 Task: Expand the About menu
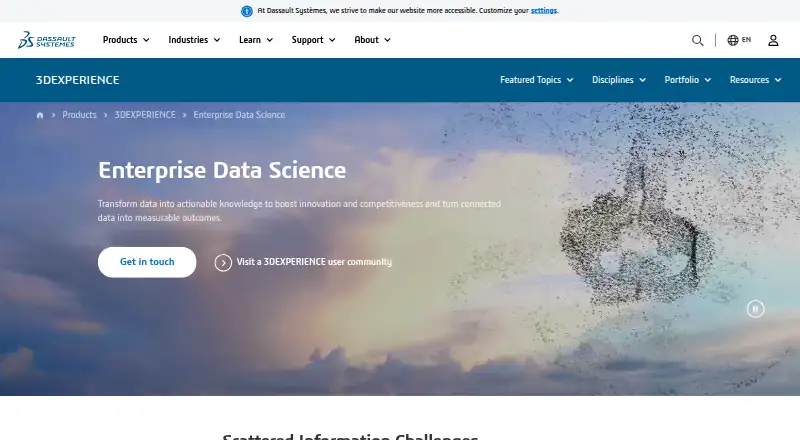pos(372,40)
